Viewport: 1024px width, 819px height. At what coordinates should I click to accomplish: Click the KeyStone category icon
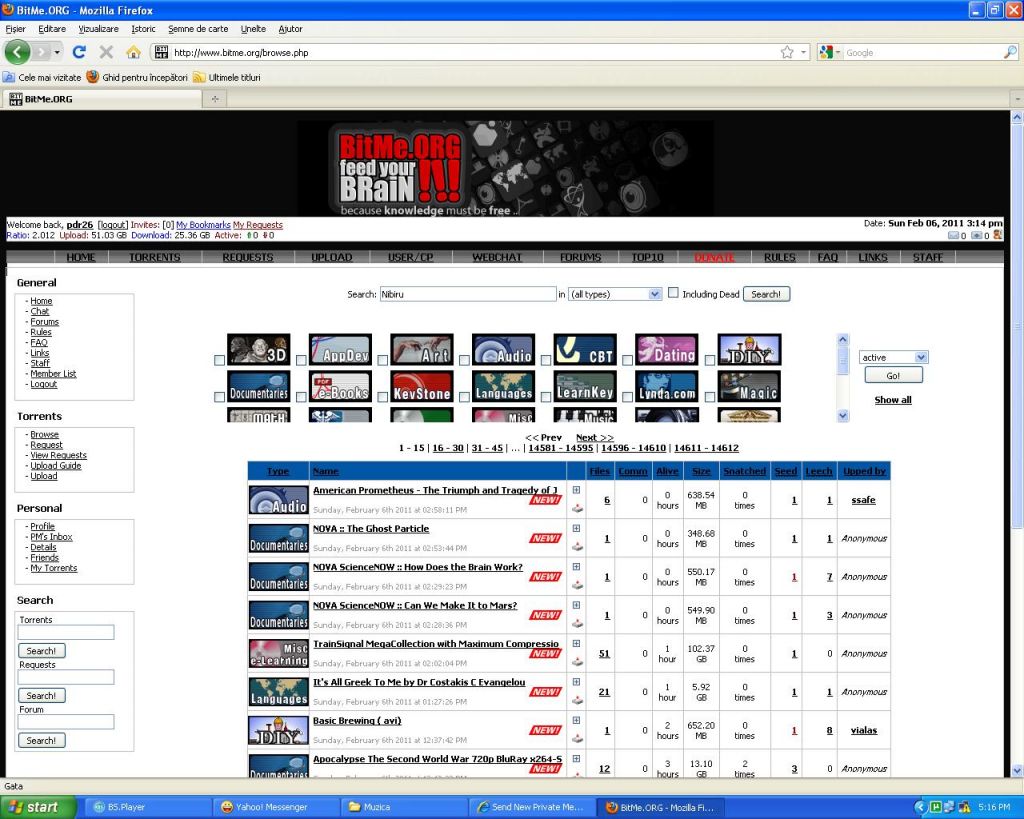click(421, 387)
